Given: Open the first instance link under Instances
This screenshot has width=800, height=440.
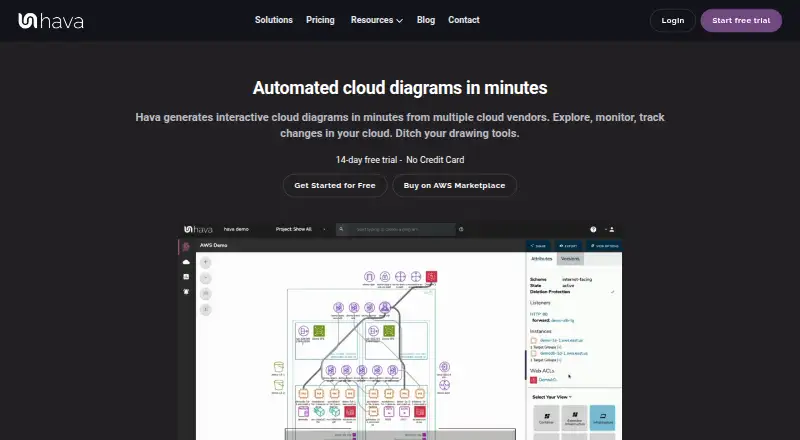Looking at the screenshot, I should coord(561,340).
